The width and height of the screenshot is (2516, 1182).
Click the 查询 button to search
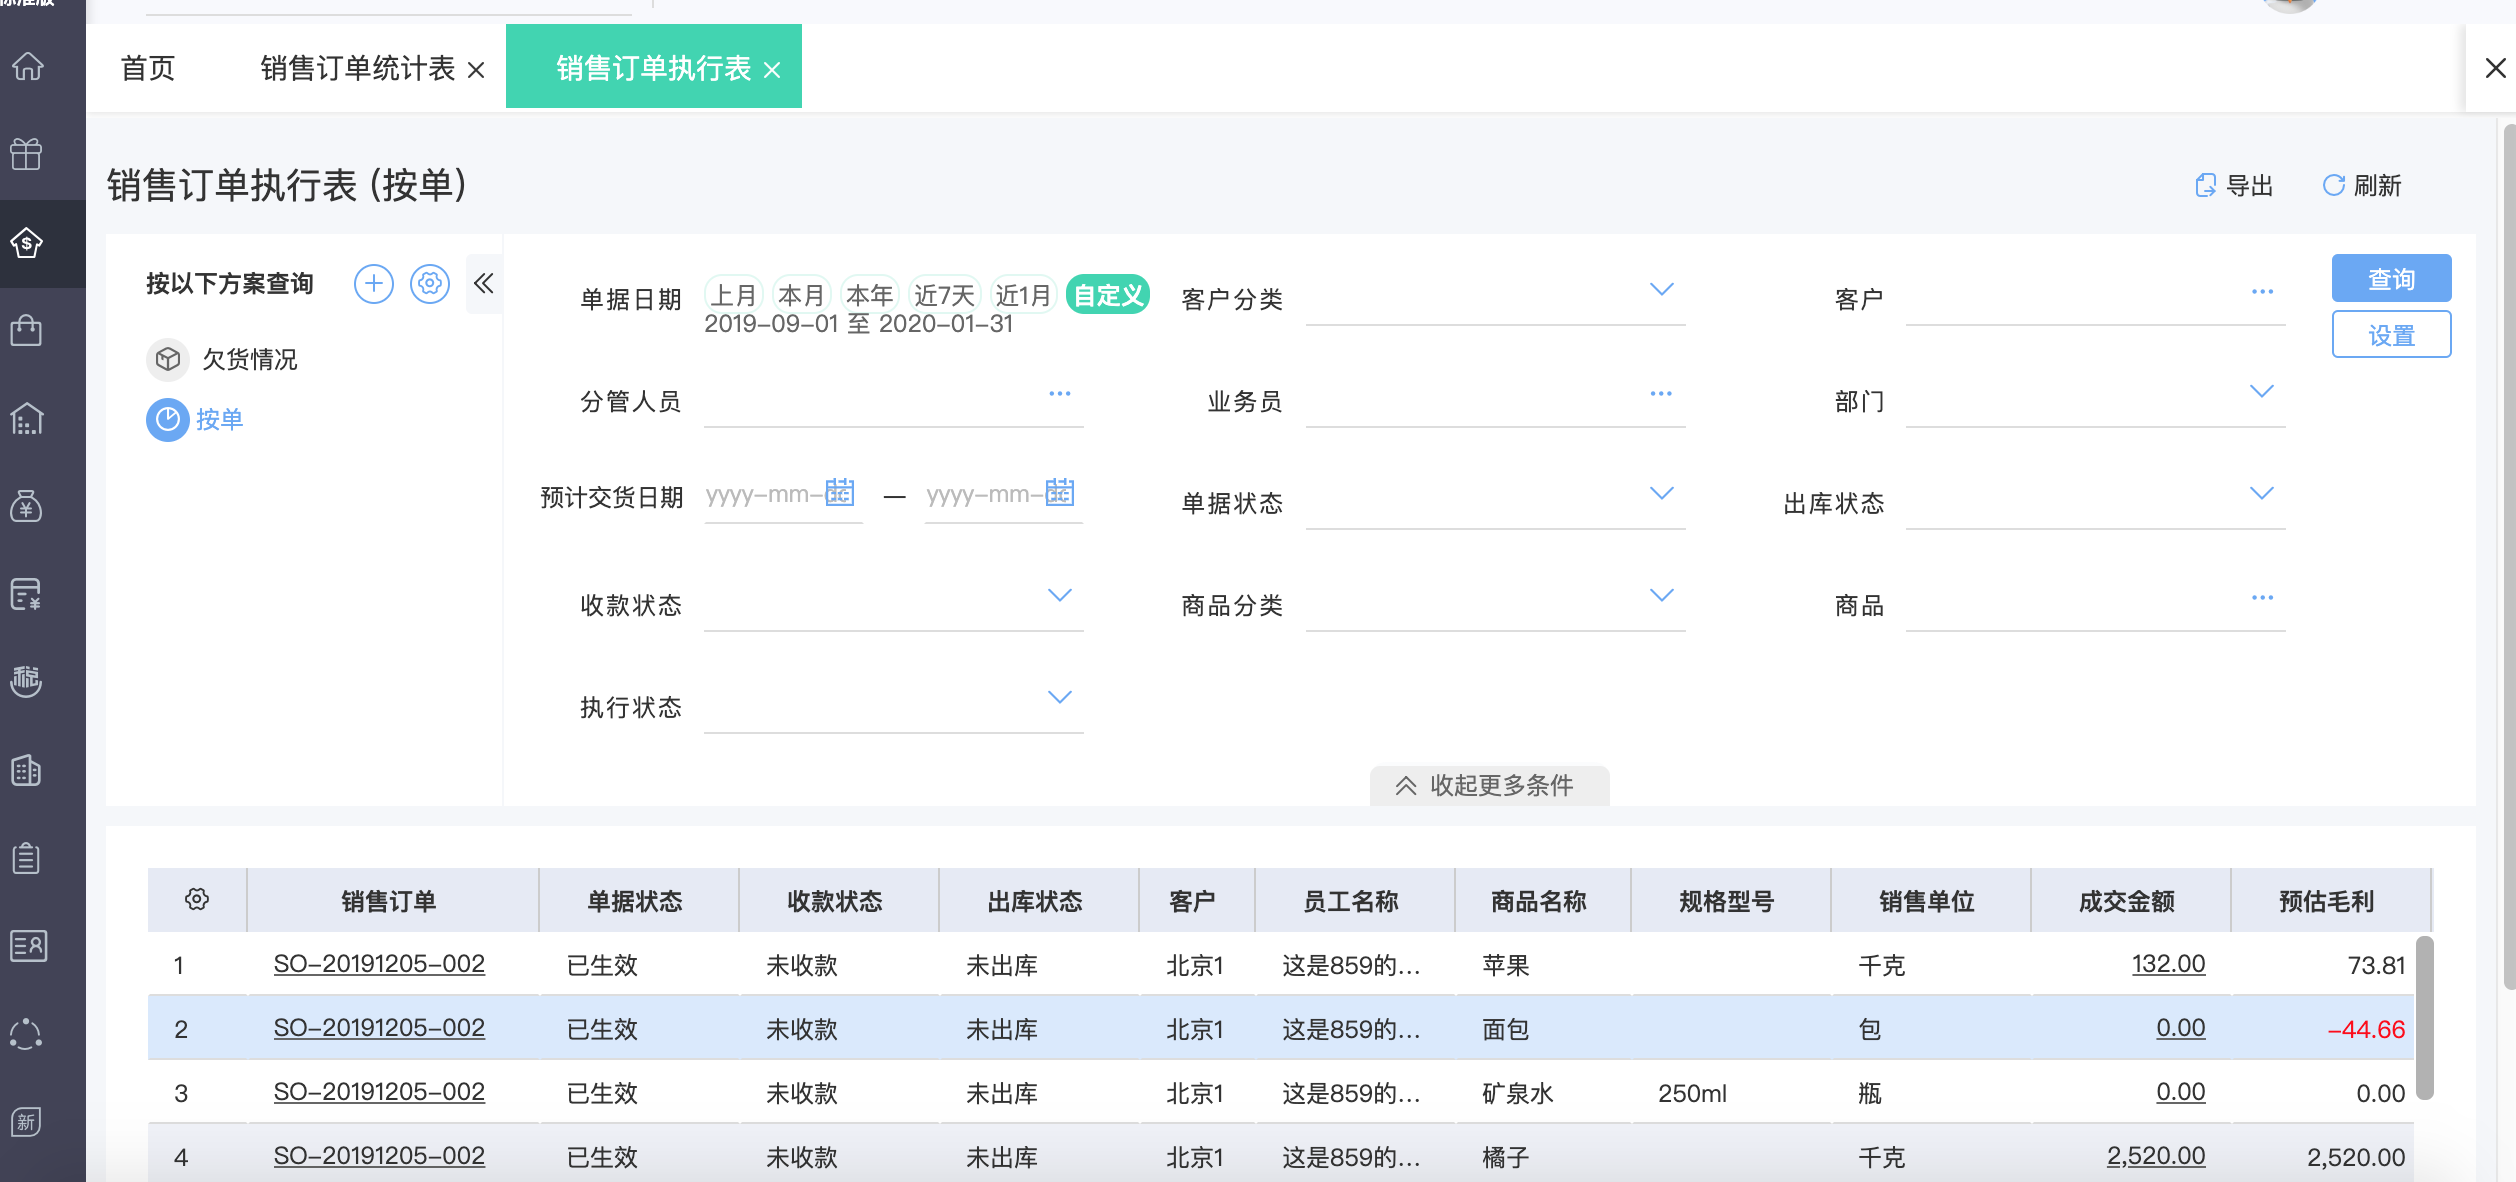click(2392, 281)
